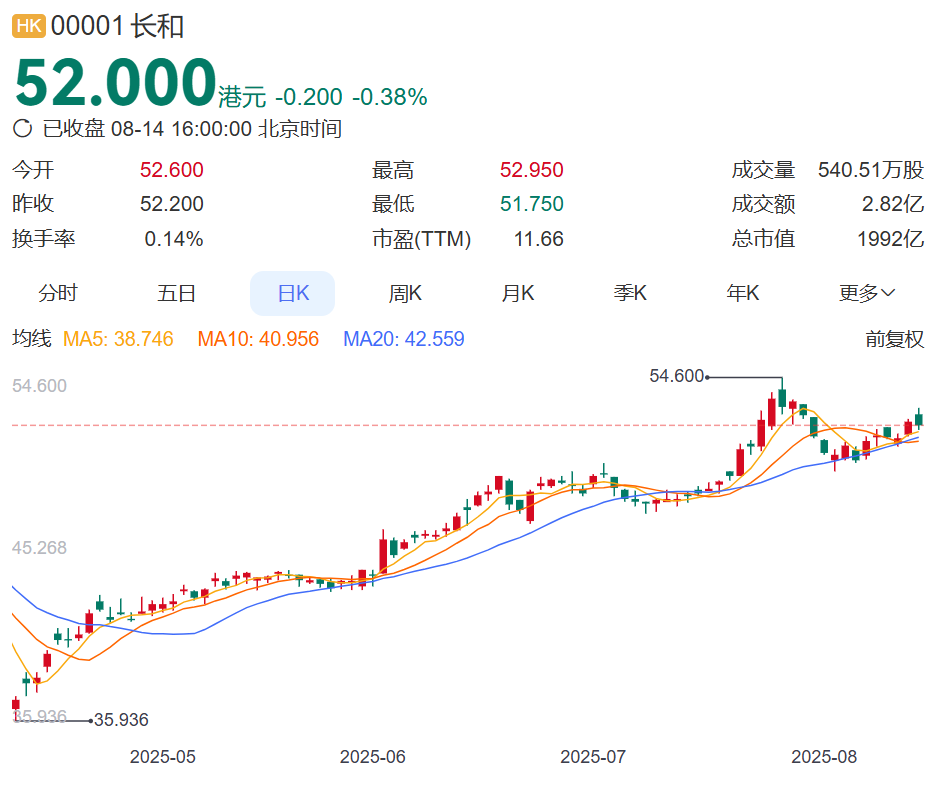Screen dimensions: 936x786
Task: Click the clock icon beside 已收盘
Action: 22,129
